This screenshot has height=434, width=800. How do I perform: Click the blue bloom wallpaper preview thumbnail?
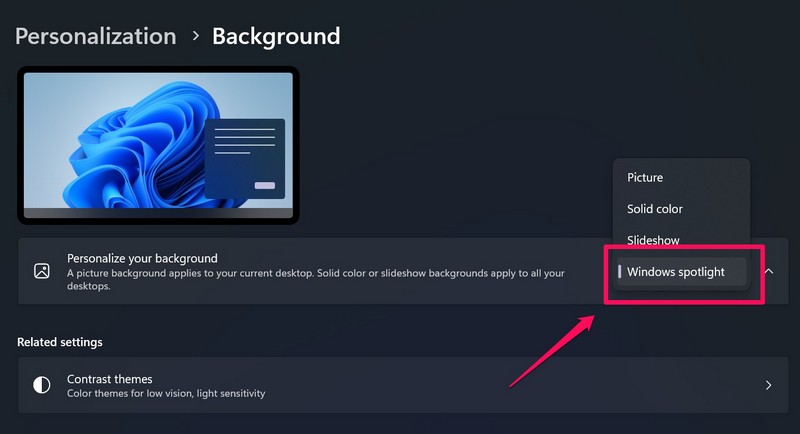coord(158,145)
